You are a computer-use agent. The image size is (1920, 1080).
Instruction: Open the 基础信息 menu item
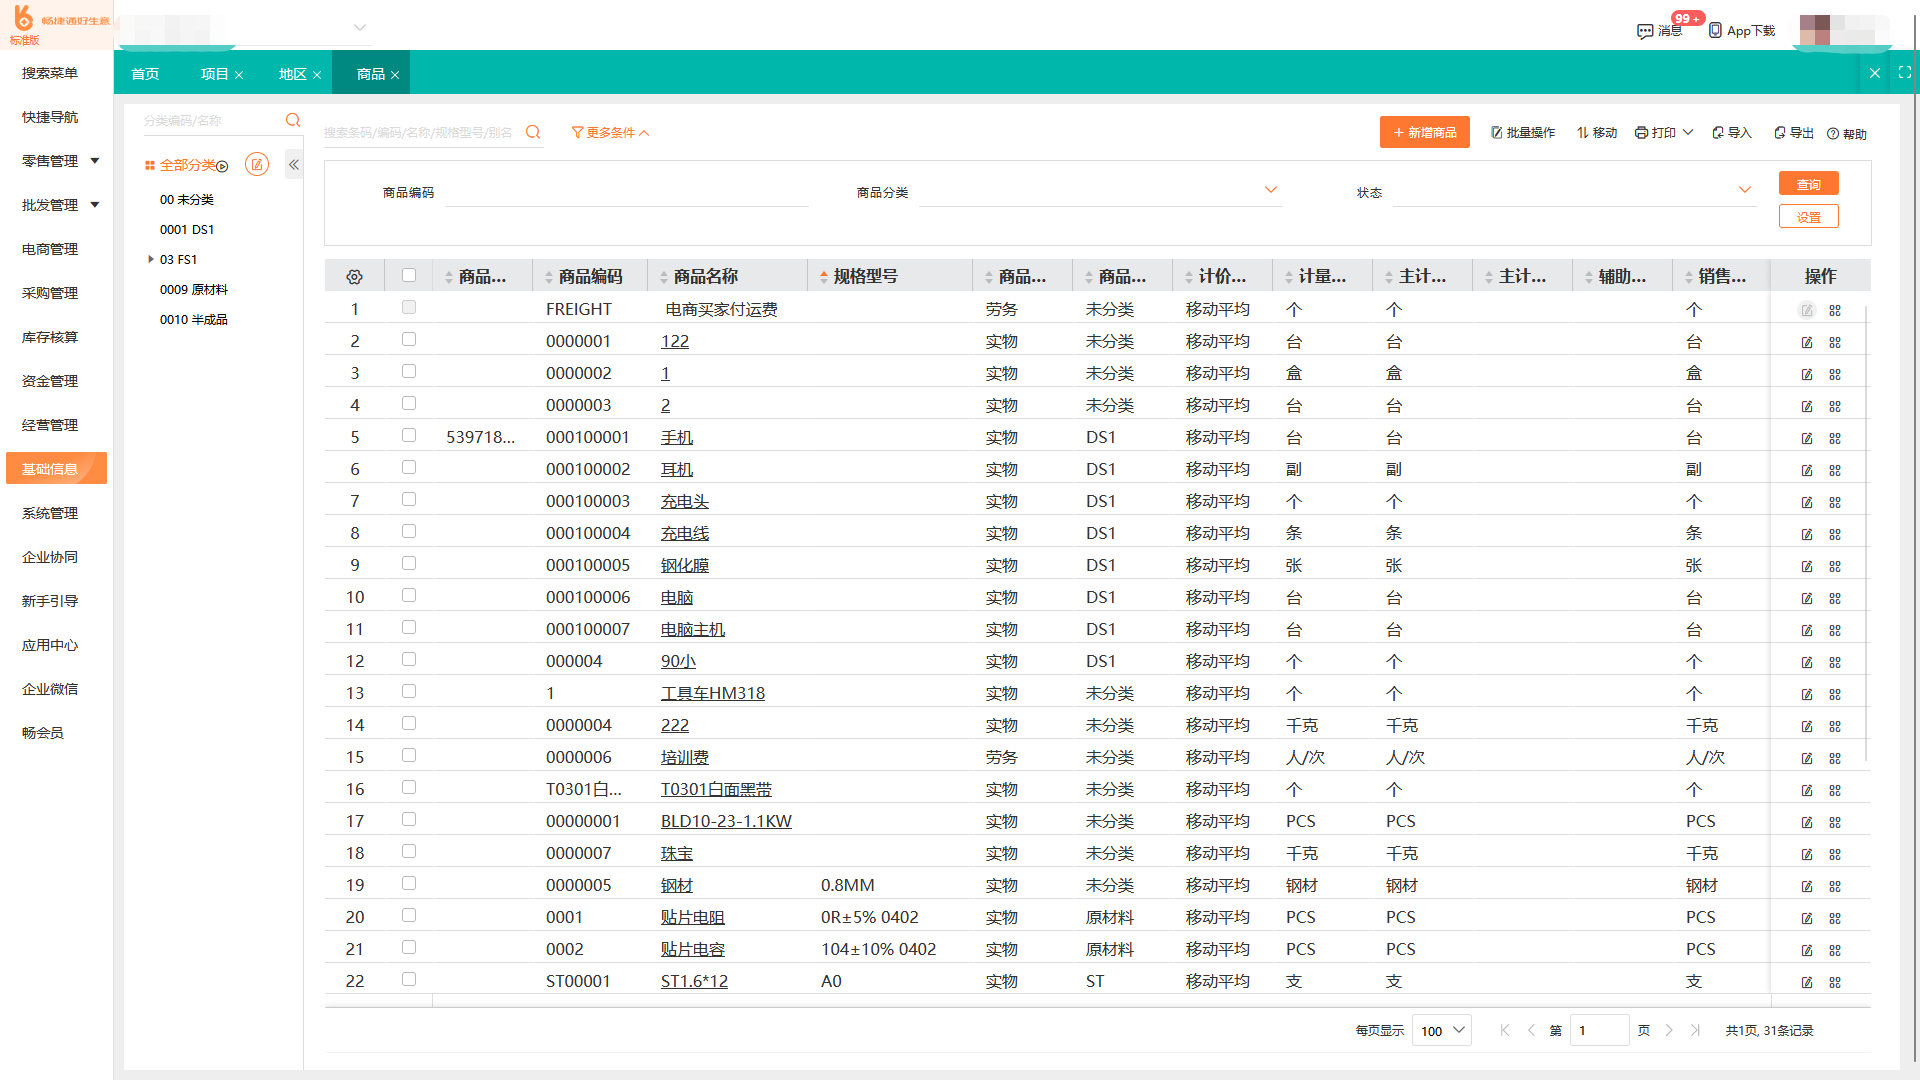[x=51, y=468]
